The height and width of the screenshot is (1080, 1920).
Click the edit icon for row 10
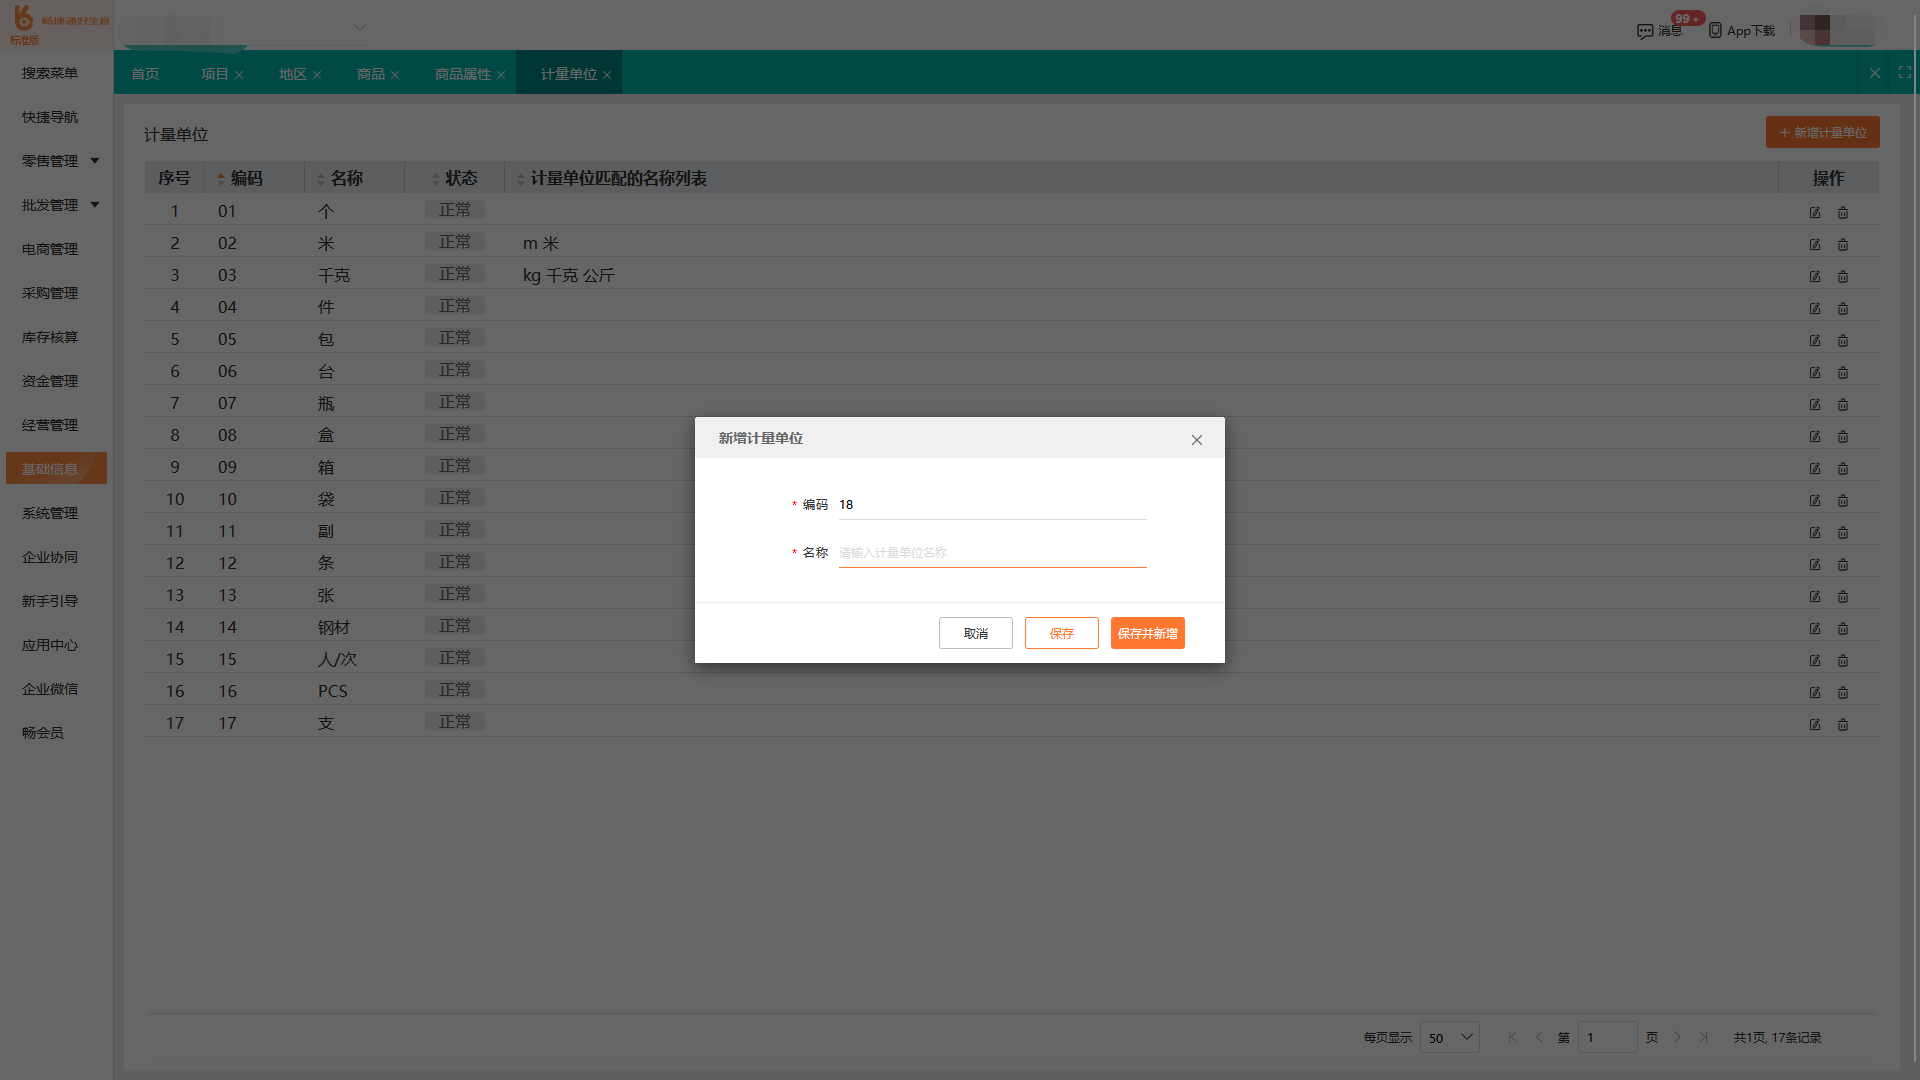point(1816,500)
